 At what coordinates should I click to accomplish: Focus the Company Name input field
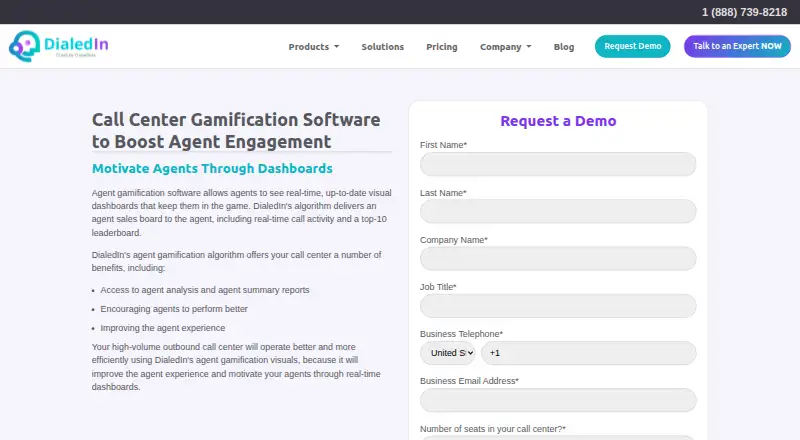(558, 258)
